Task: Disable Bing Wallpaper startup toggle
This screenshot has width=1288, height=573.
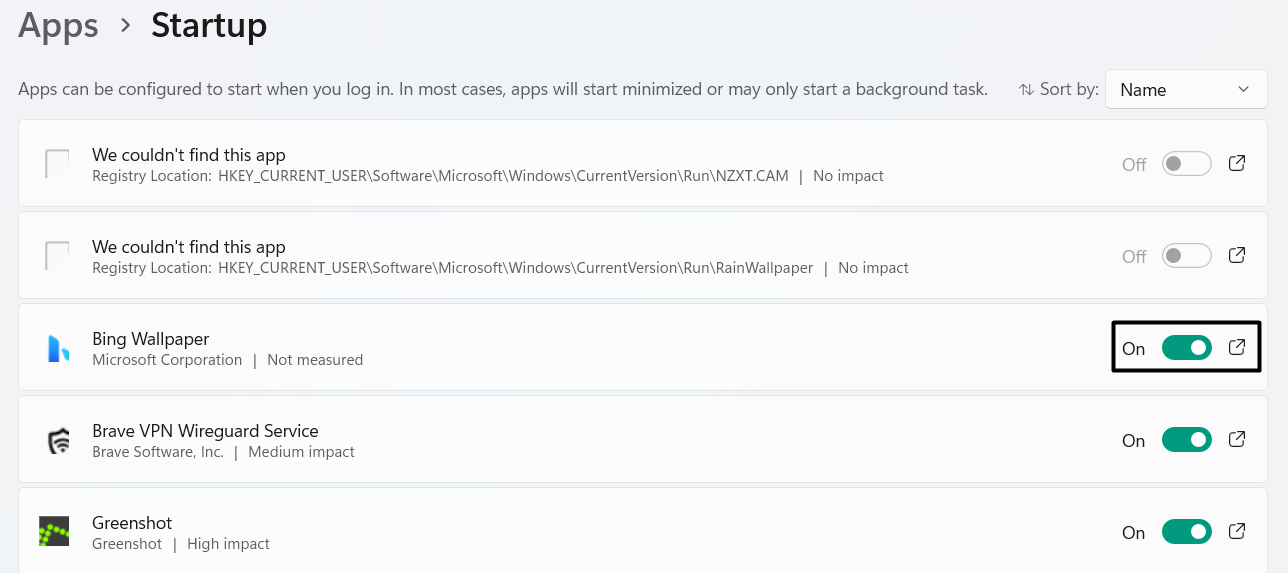Action: [1186, 348]
